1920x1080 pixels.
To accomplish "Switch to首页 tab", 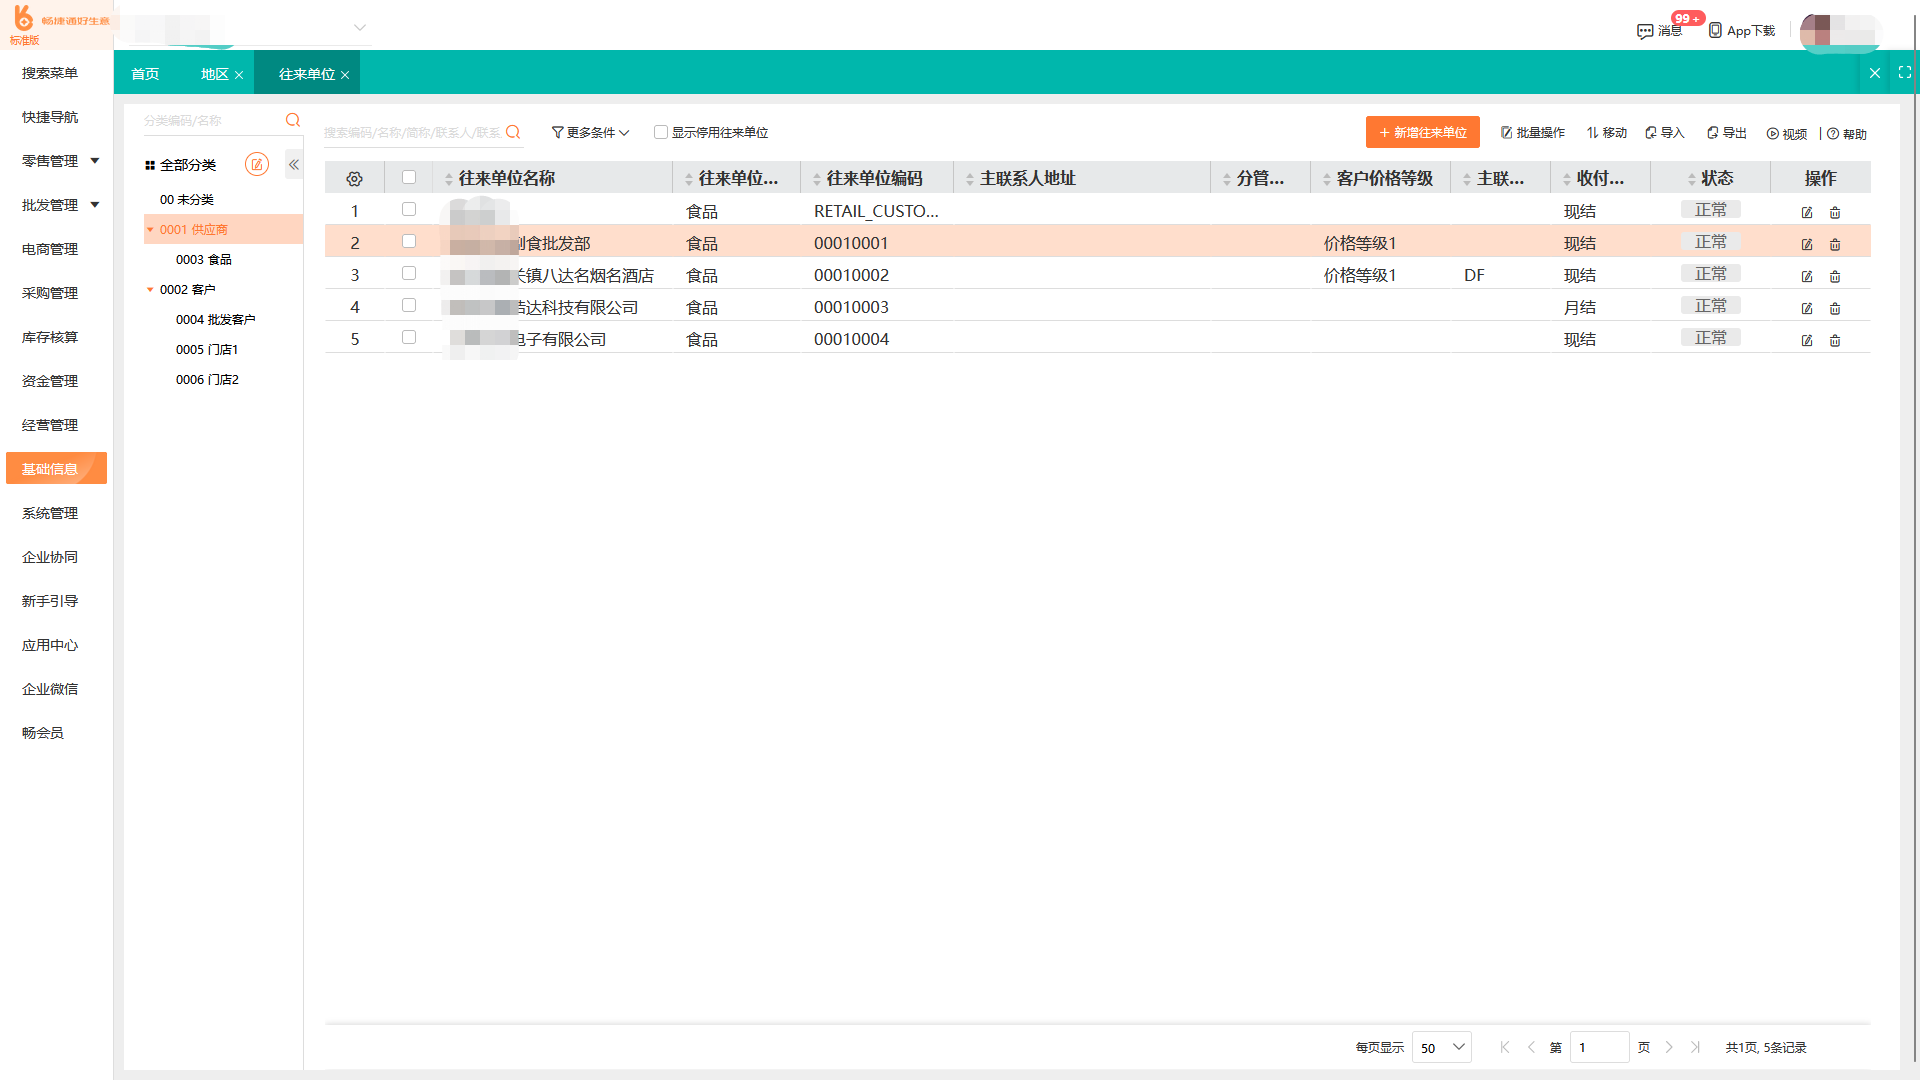I will (x=145, y=73).
